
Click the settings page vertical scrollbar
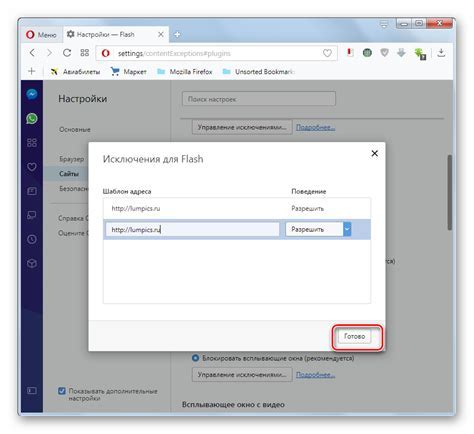click(450, 192)
